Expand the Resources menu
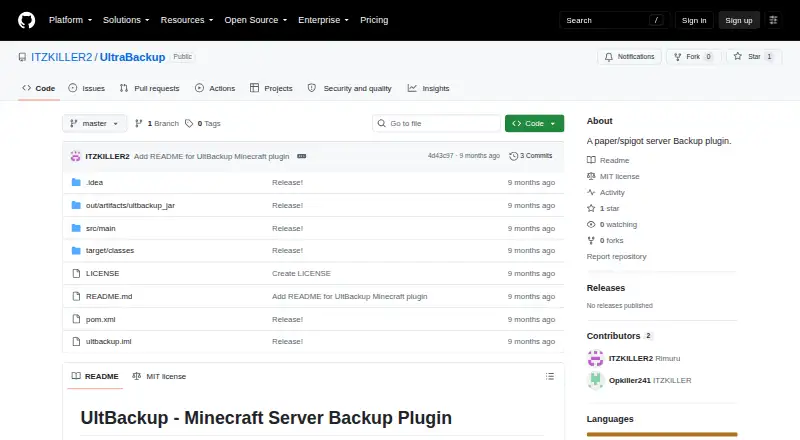This screenshot has height=440, width=800. point(187,20)
